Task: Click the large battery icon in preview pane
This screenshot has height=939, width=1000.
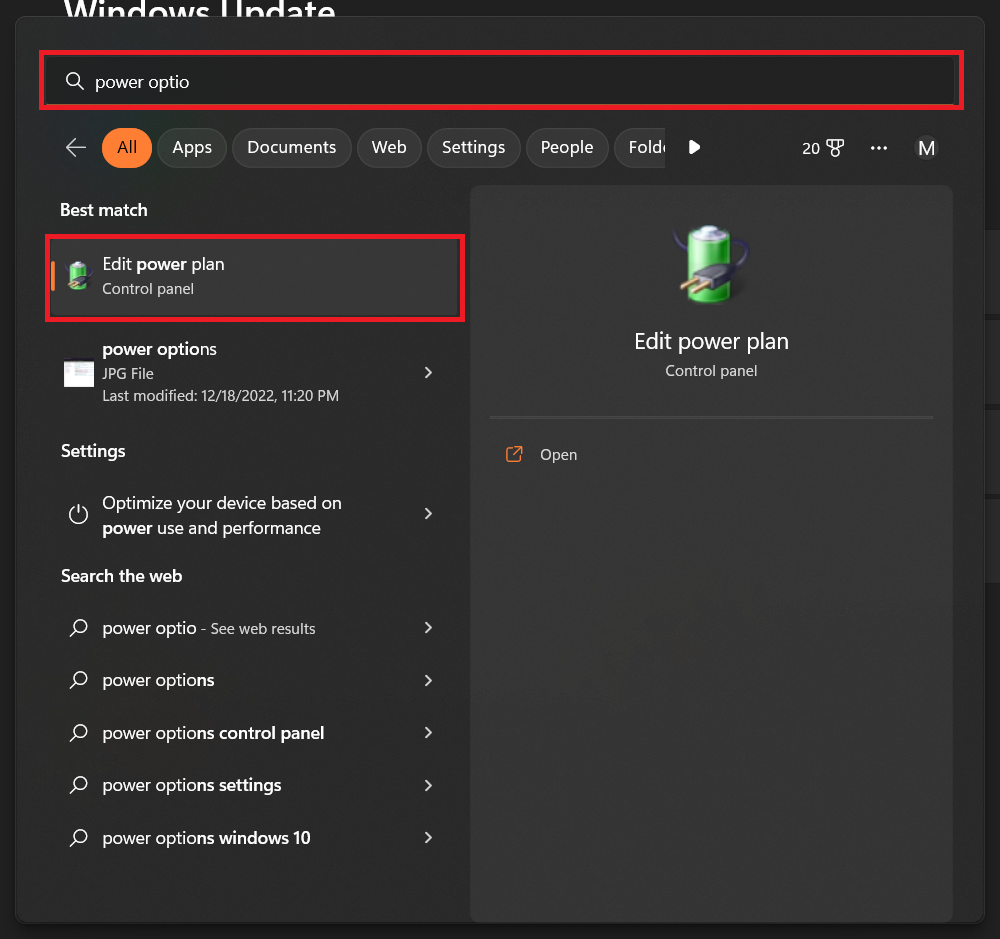Action: pyautogui.click(x=711, y=264)
